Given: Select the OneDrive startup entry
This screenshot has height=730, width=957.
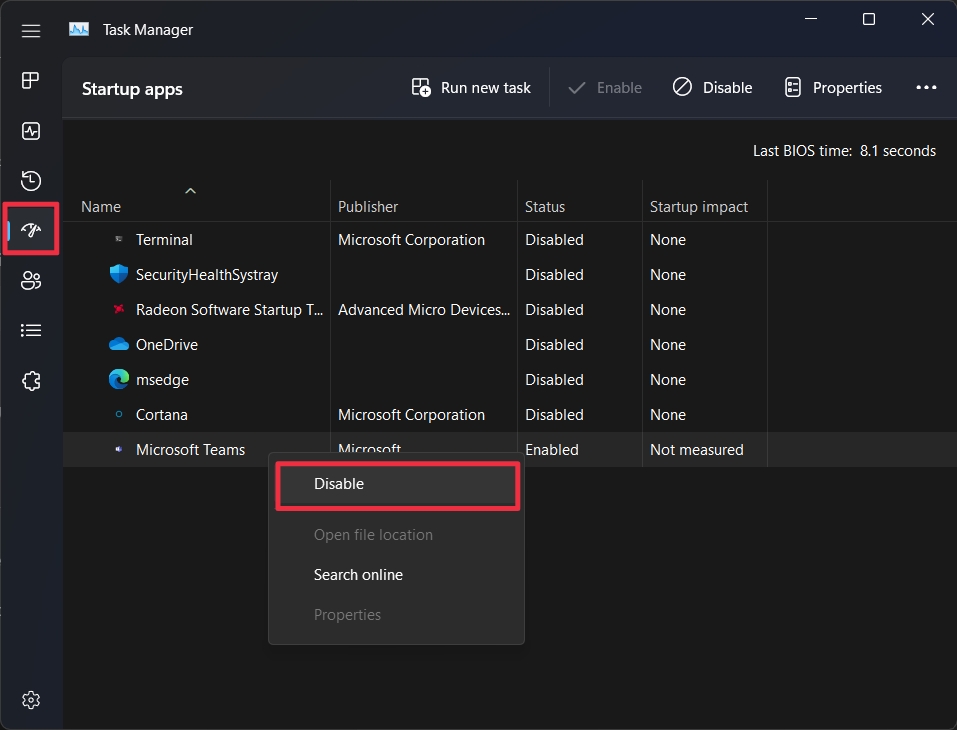Looking at the screenshot, I should pos(510,345).
